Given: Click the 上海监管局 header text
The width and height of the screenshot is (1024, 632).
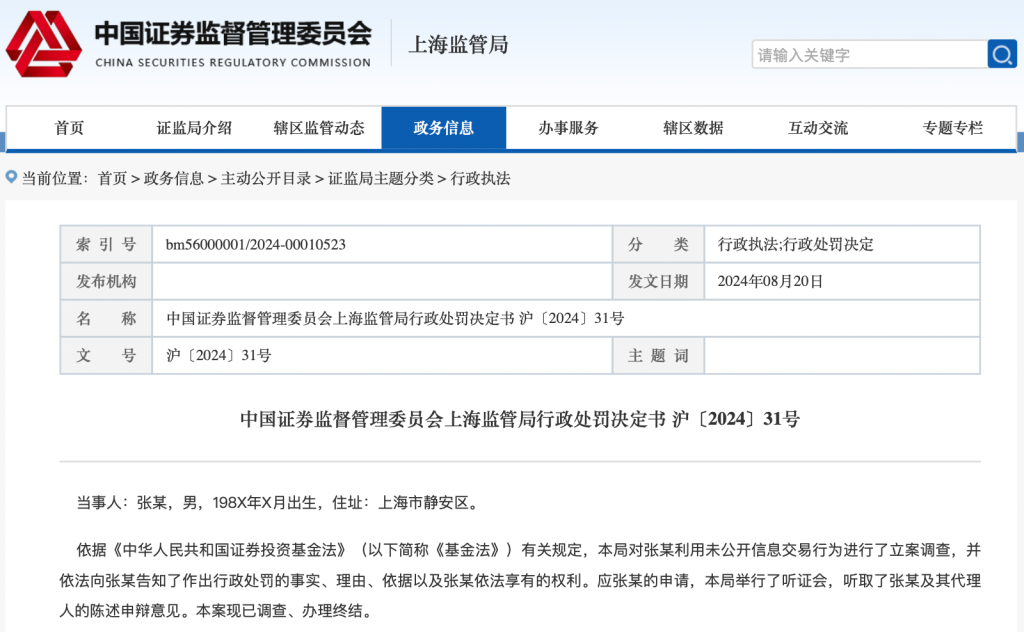Looking at the screenshot, I should 458,45.
